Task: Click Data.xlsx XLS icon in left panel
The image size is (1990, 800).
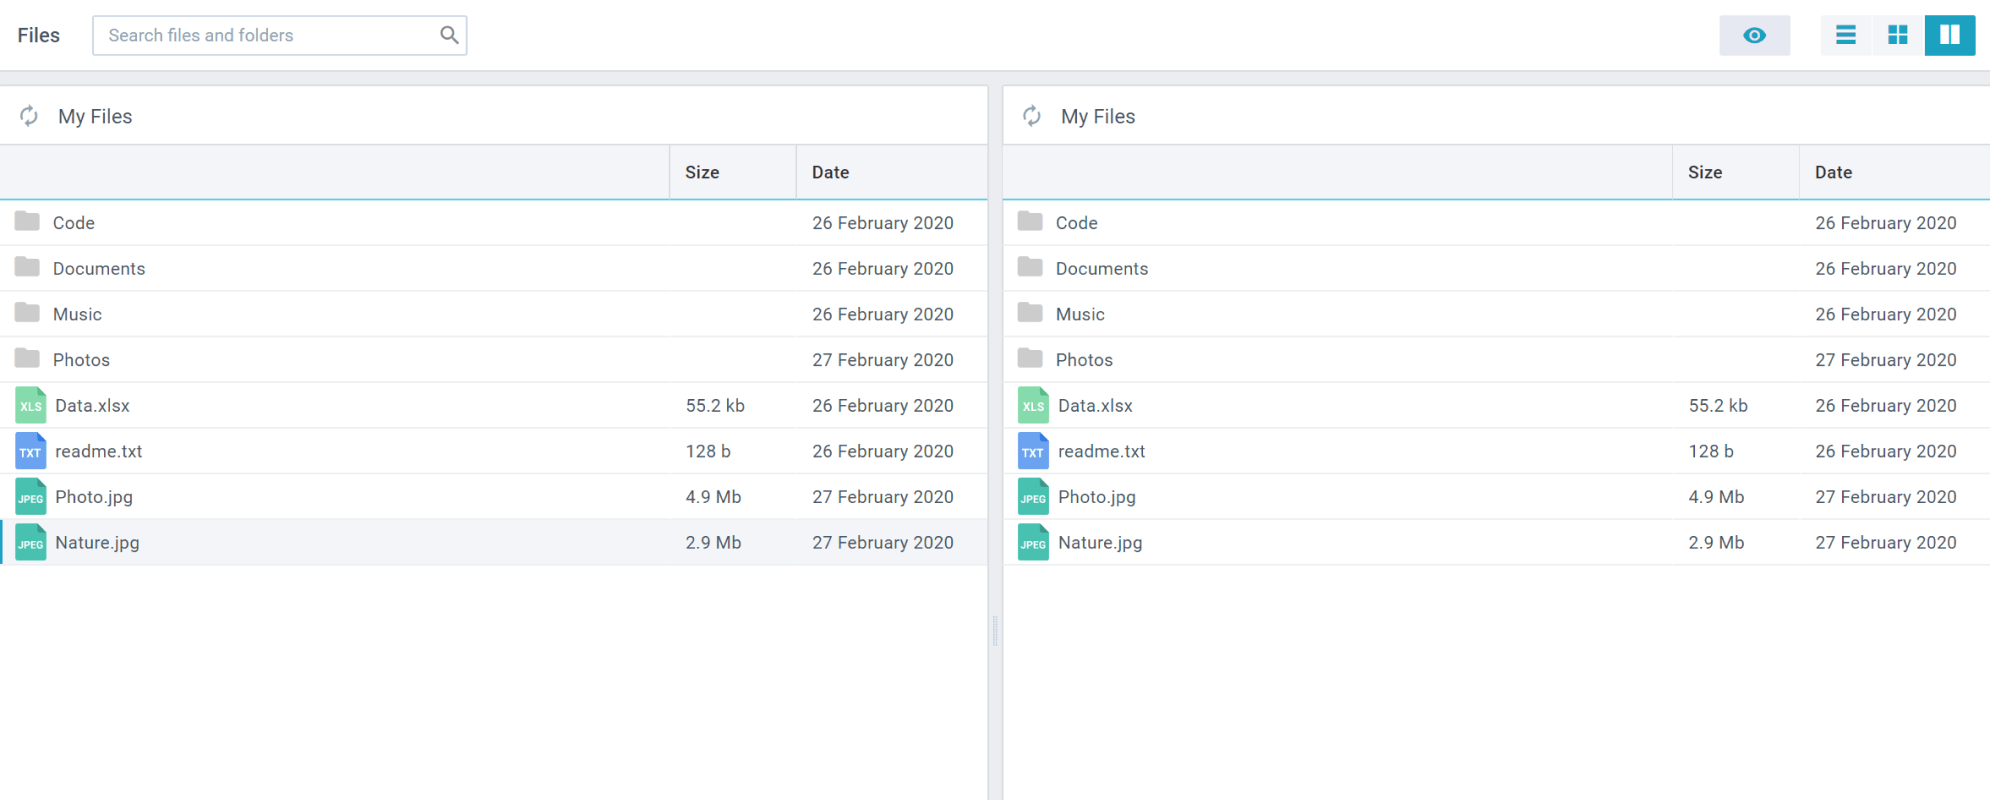Action: 31,405
